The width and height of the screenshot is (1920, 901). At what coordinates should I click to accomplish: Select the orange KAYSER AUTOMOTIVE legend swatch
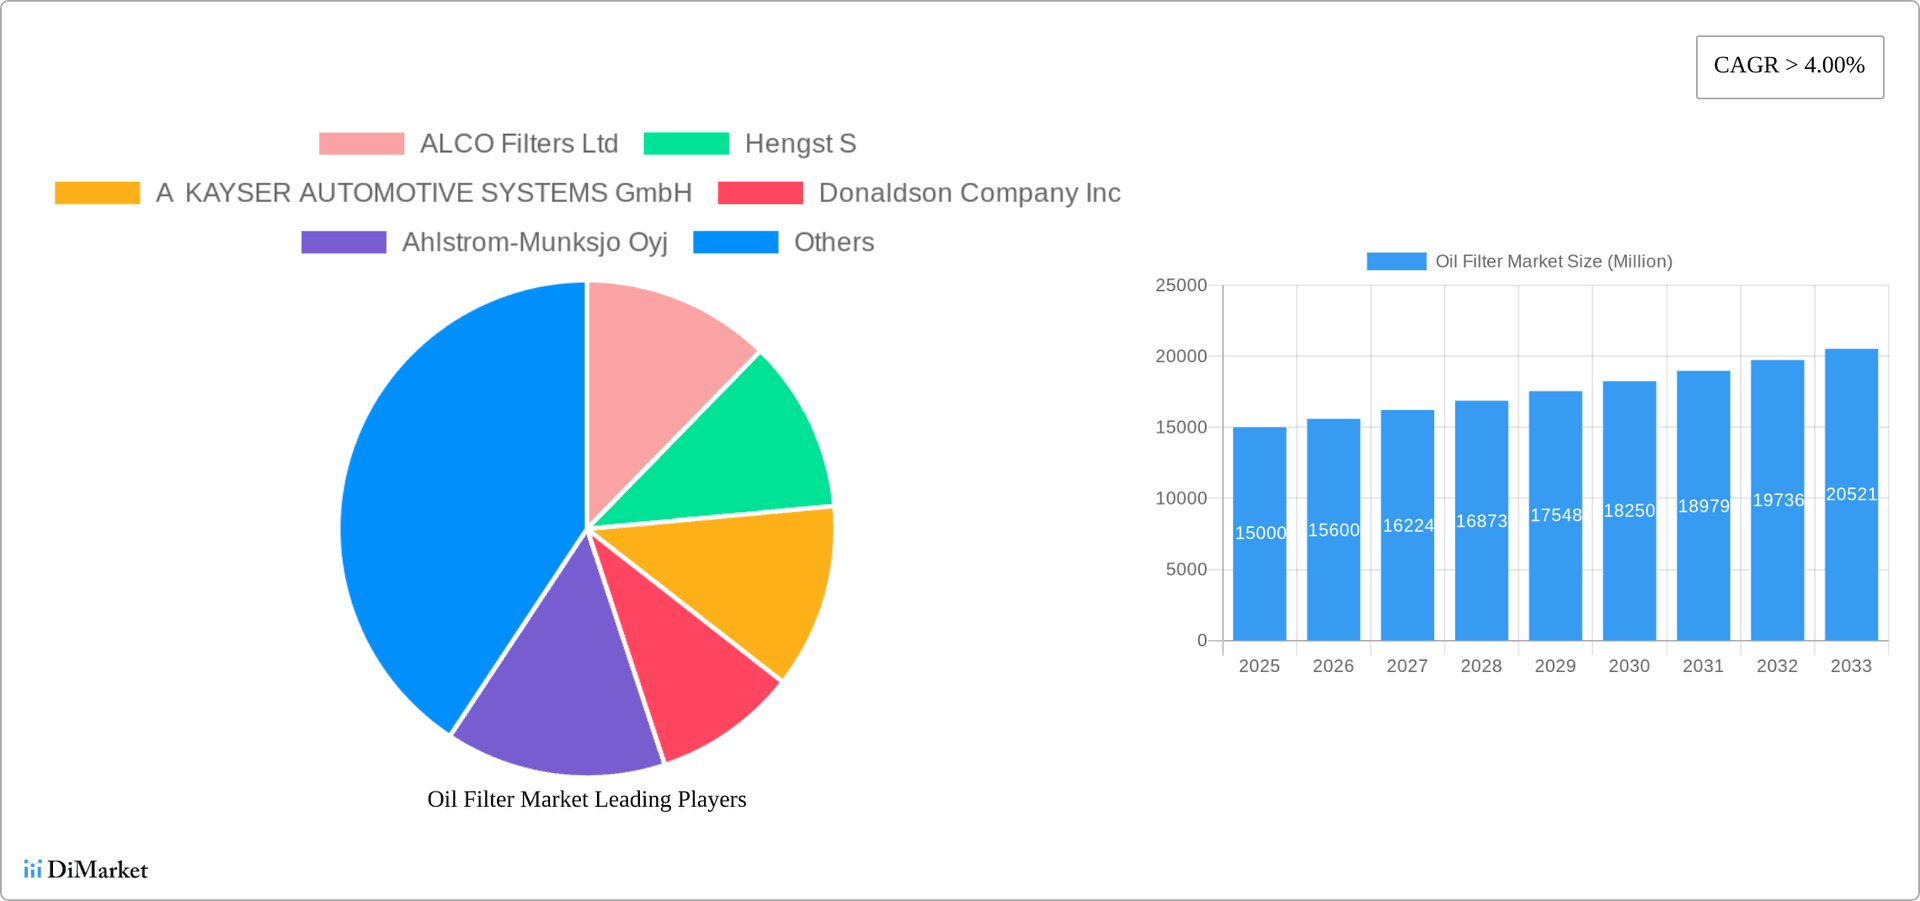[97, 192]
